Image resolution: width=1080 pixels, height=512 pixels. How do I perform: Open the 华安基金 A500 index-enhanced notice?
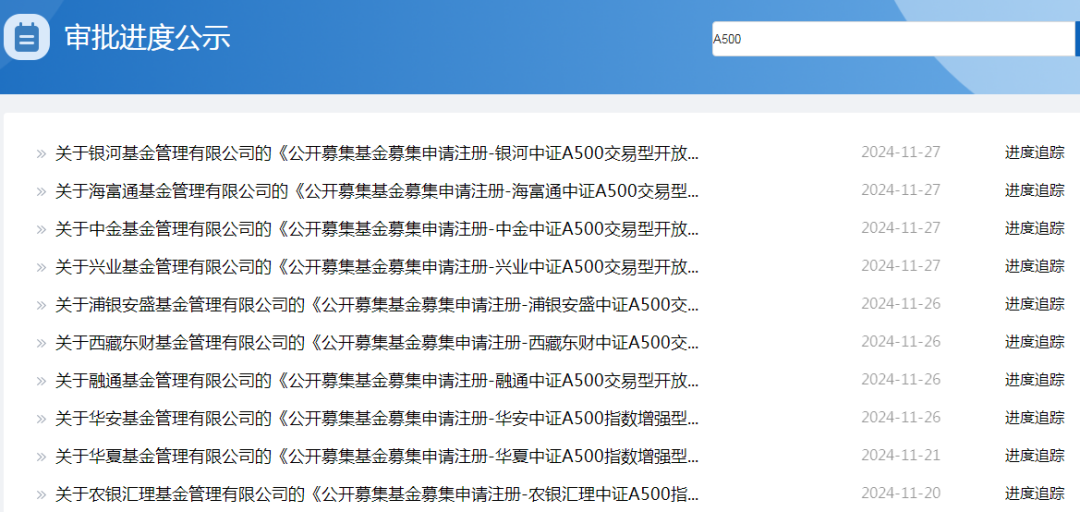(x=377, y=419)
